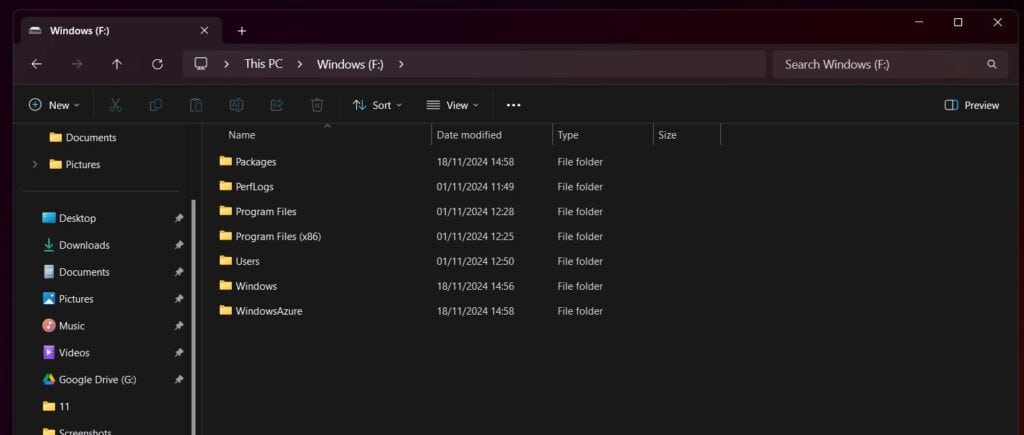The image size is (1024, 435).
Task: Click This PC in the address bar
Action: pyautogui.click(x=263, y=64)
